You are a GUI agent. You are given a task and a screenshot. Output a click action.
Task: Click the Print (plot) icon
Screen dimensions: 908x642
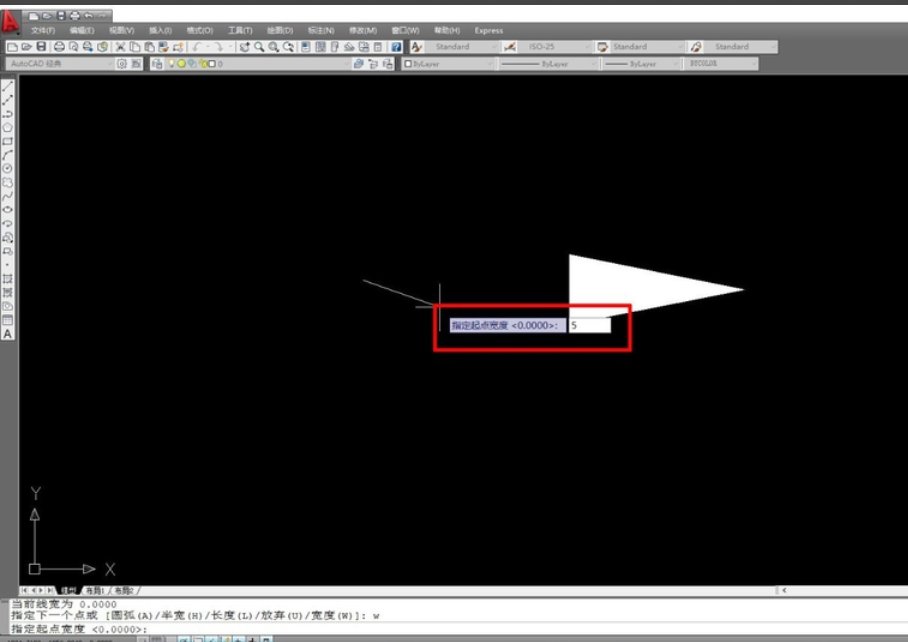(59, 47)
